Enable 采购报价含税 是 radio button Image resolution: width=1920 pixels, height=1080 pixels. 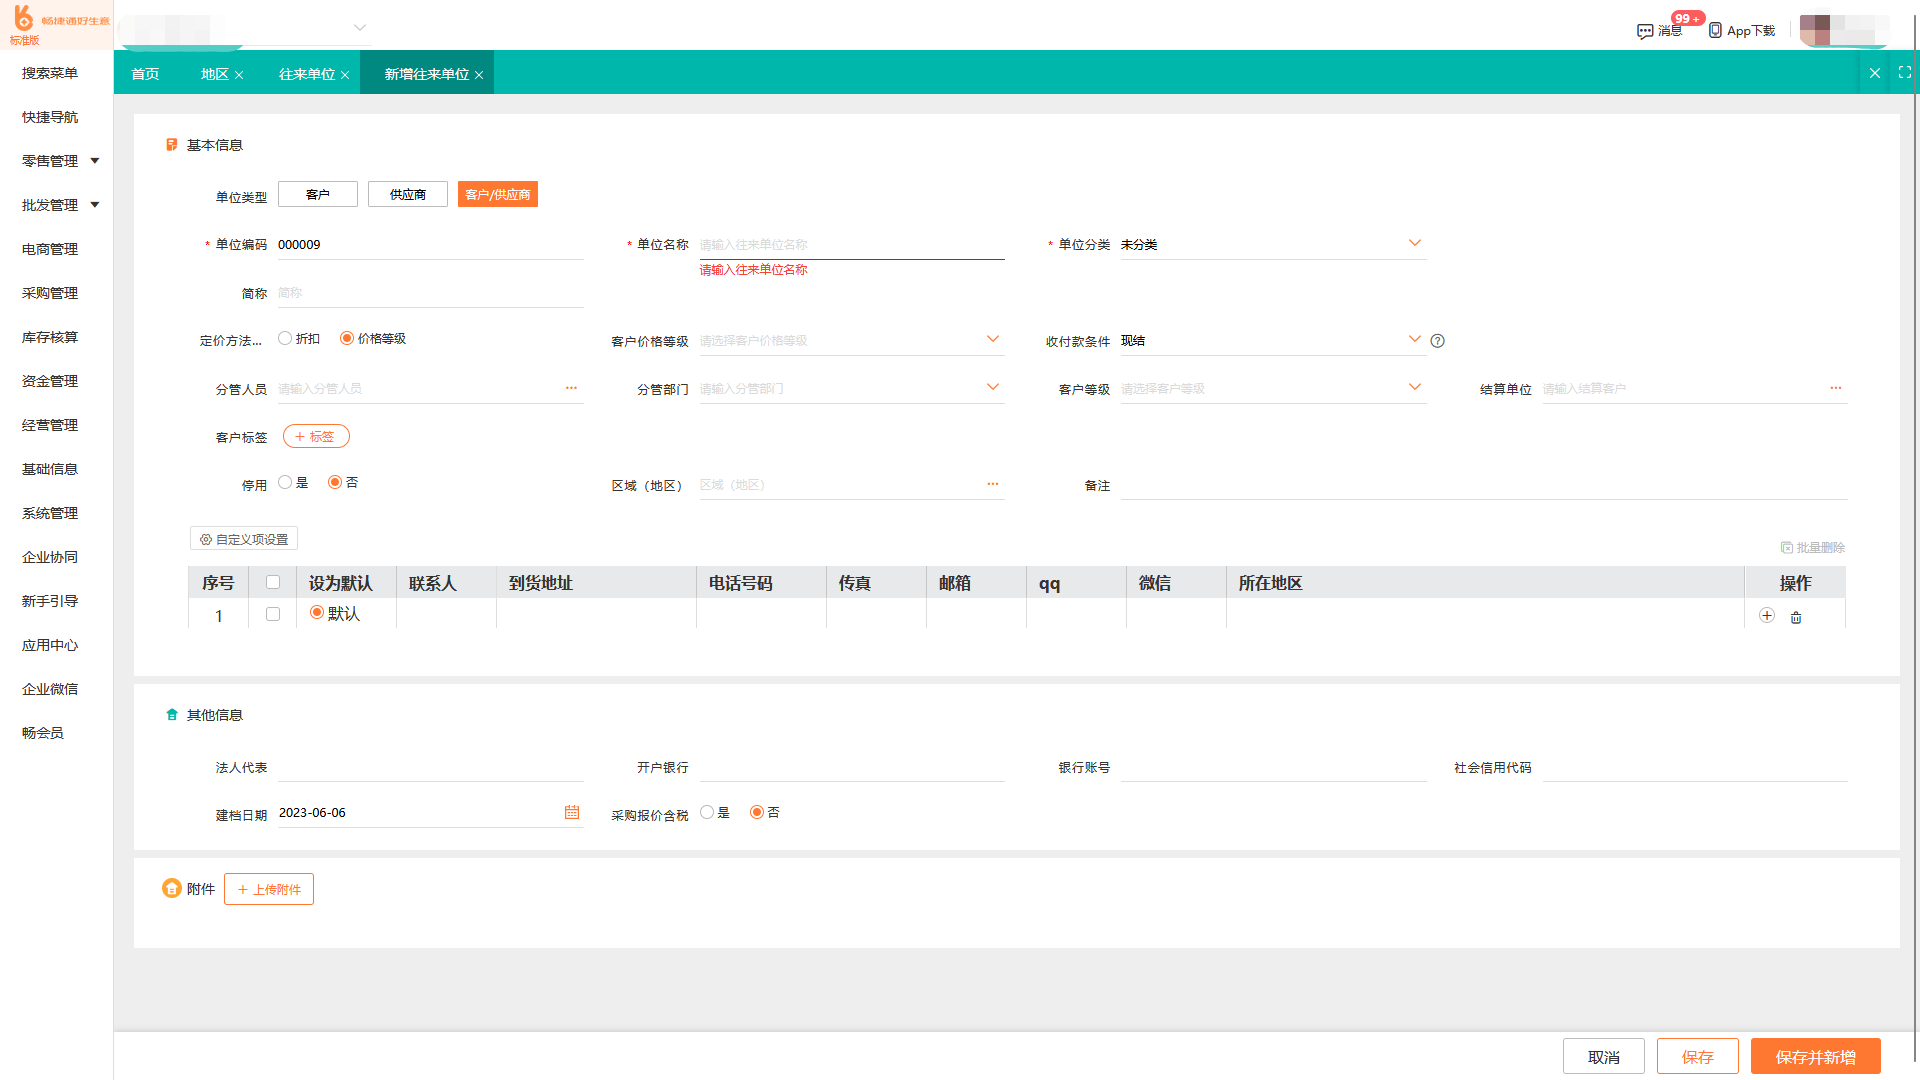point(708,812)
